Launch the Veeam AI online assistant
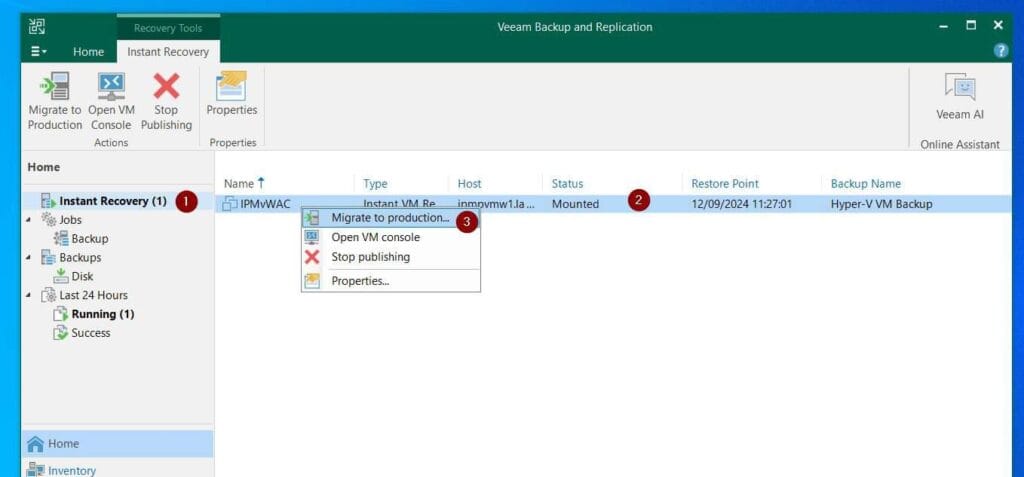This screenshot has width=1024, height=477. pos(959,97)
